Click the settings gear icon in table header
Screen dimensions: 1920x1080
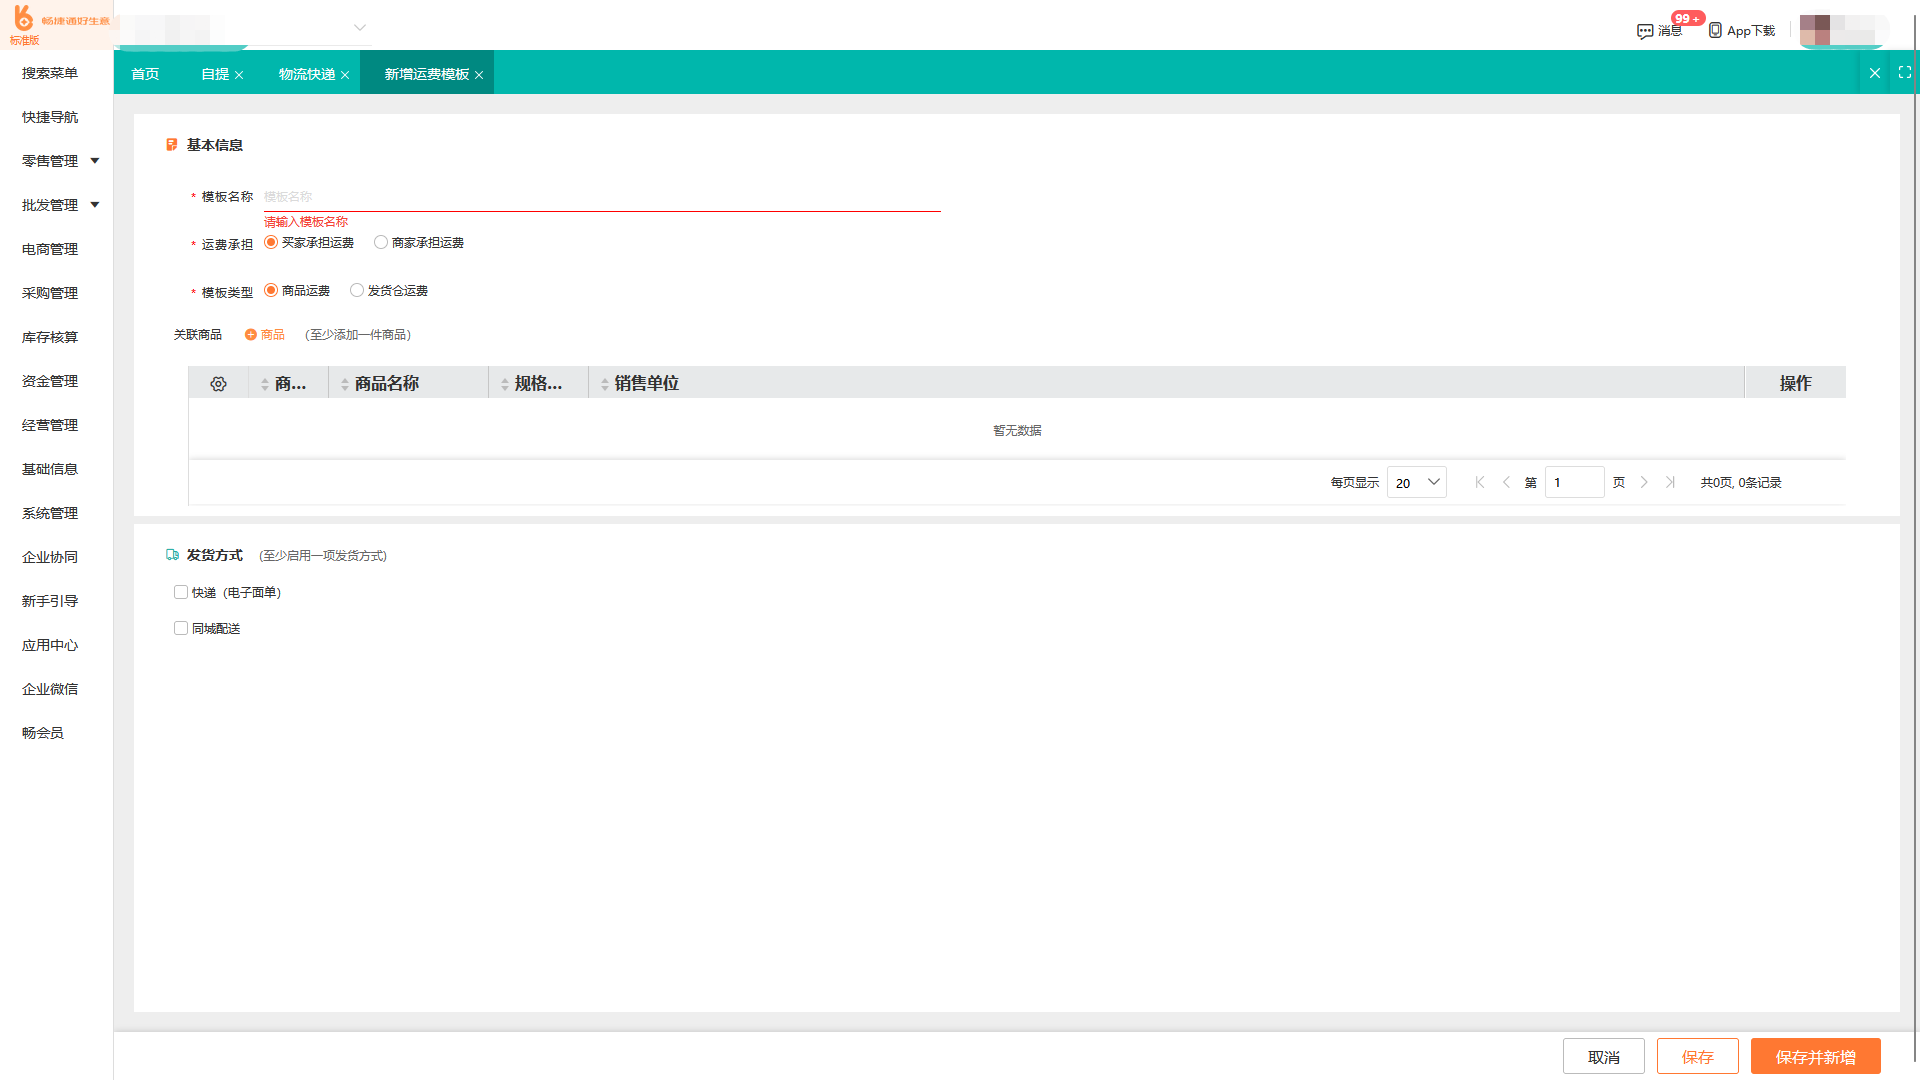(219, 382)
